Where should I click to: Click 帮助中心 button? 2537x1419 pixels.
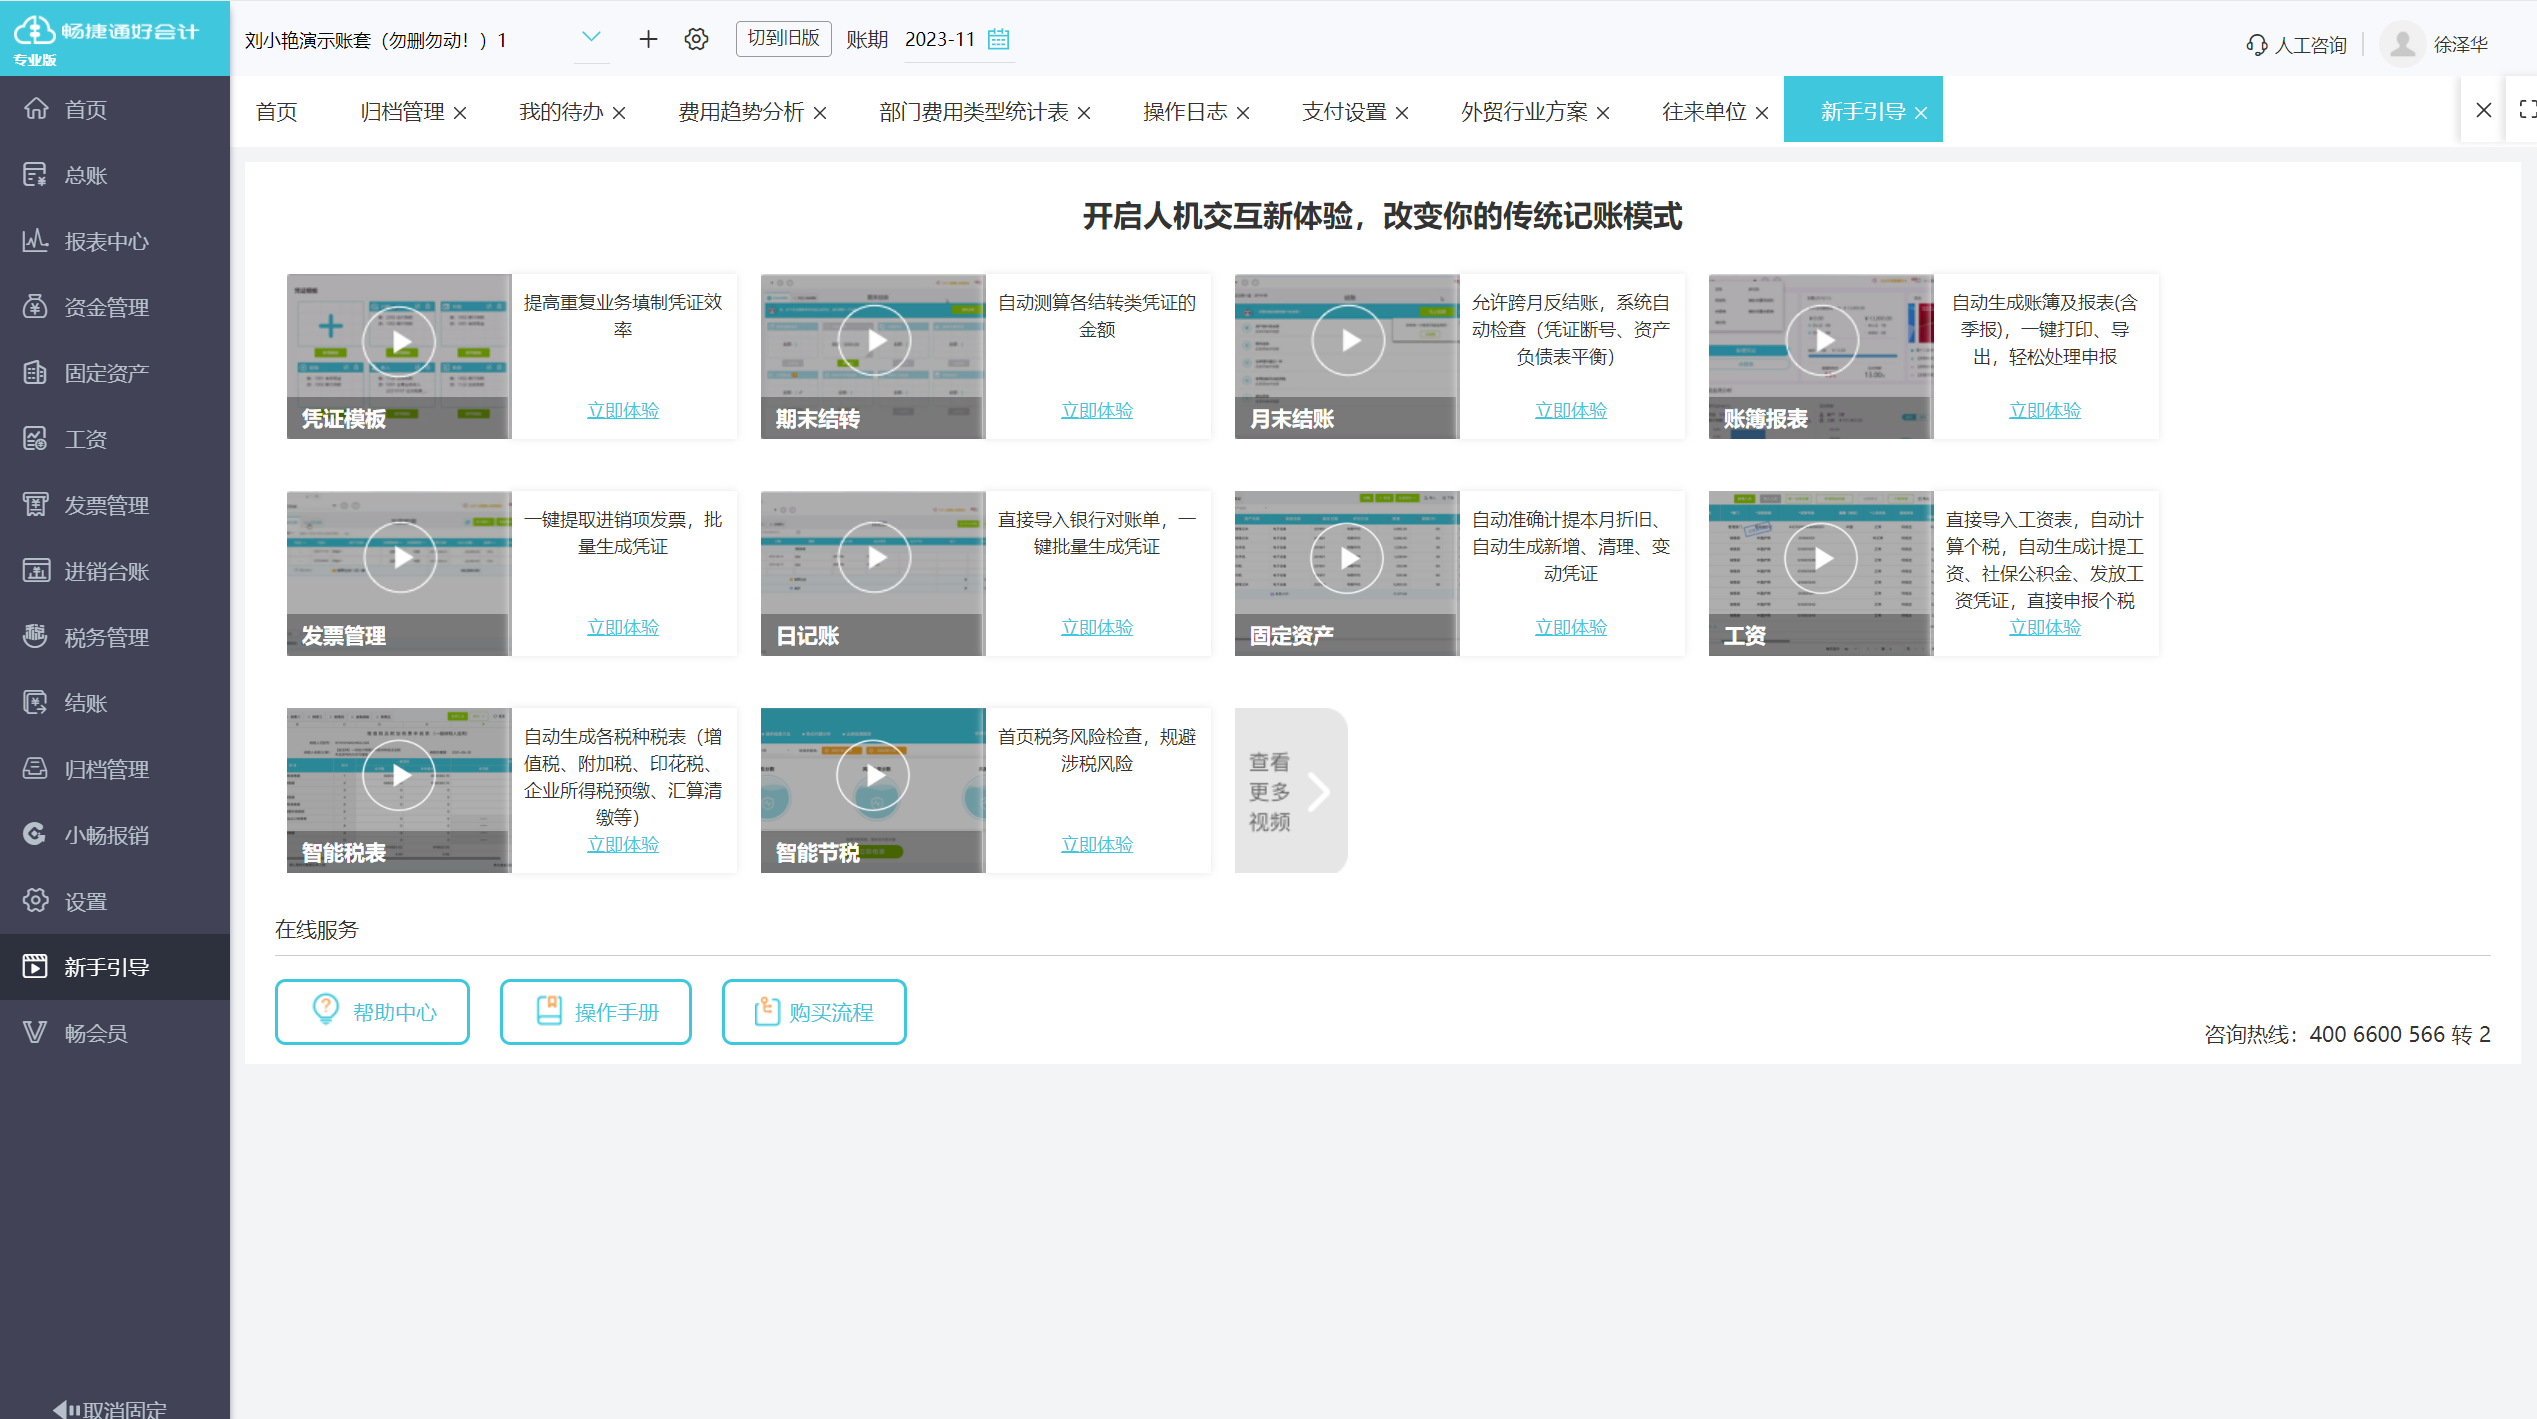click(x=373, y=1011)
